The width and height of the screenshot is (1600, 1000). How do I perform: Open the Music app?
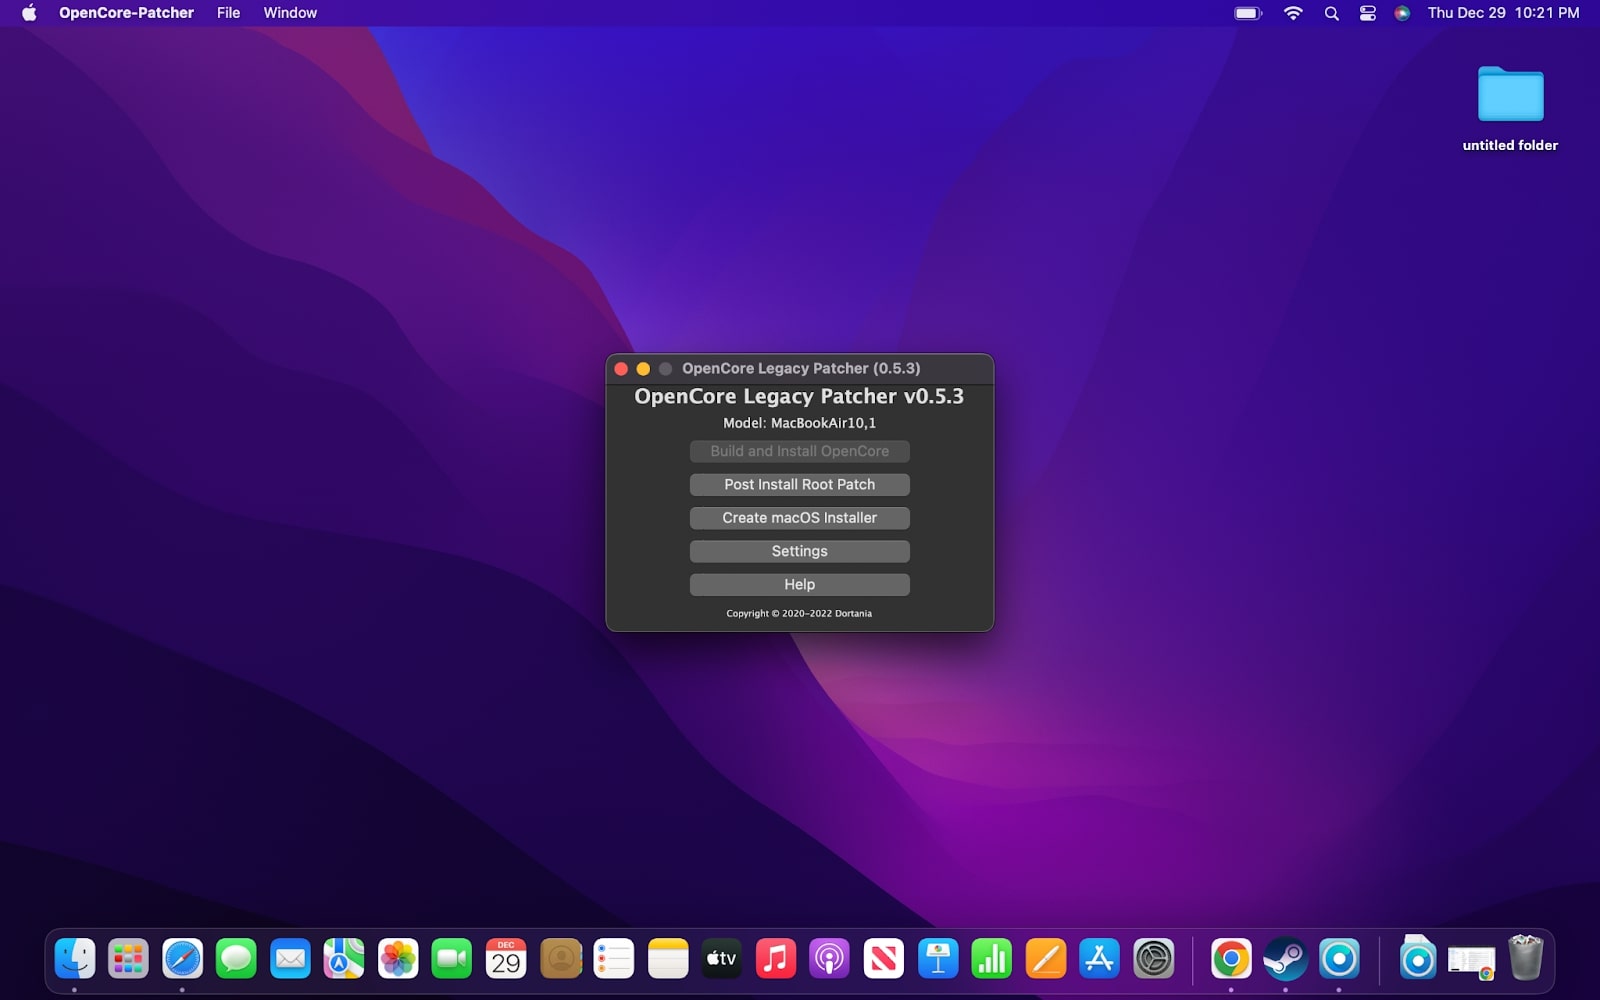click(x=776, y=958)
